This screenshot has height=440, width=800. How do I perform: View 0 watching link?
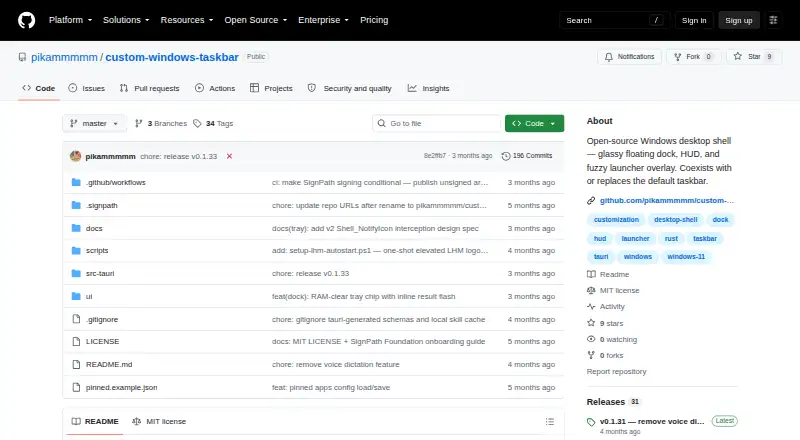[x=612, y=339]
